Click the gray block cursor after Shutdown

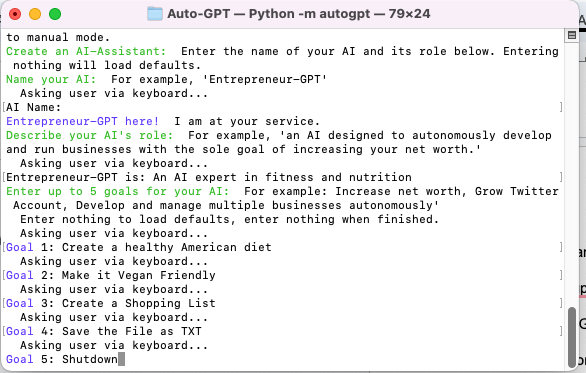point(121,360)
